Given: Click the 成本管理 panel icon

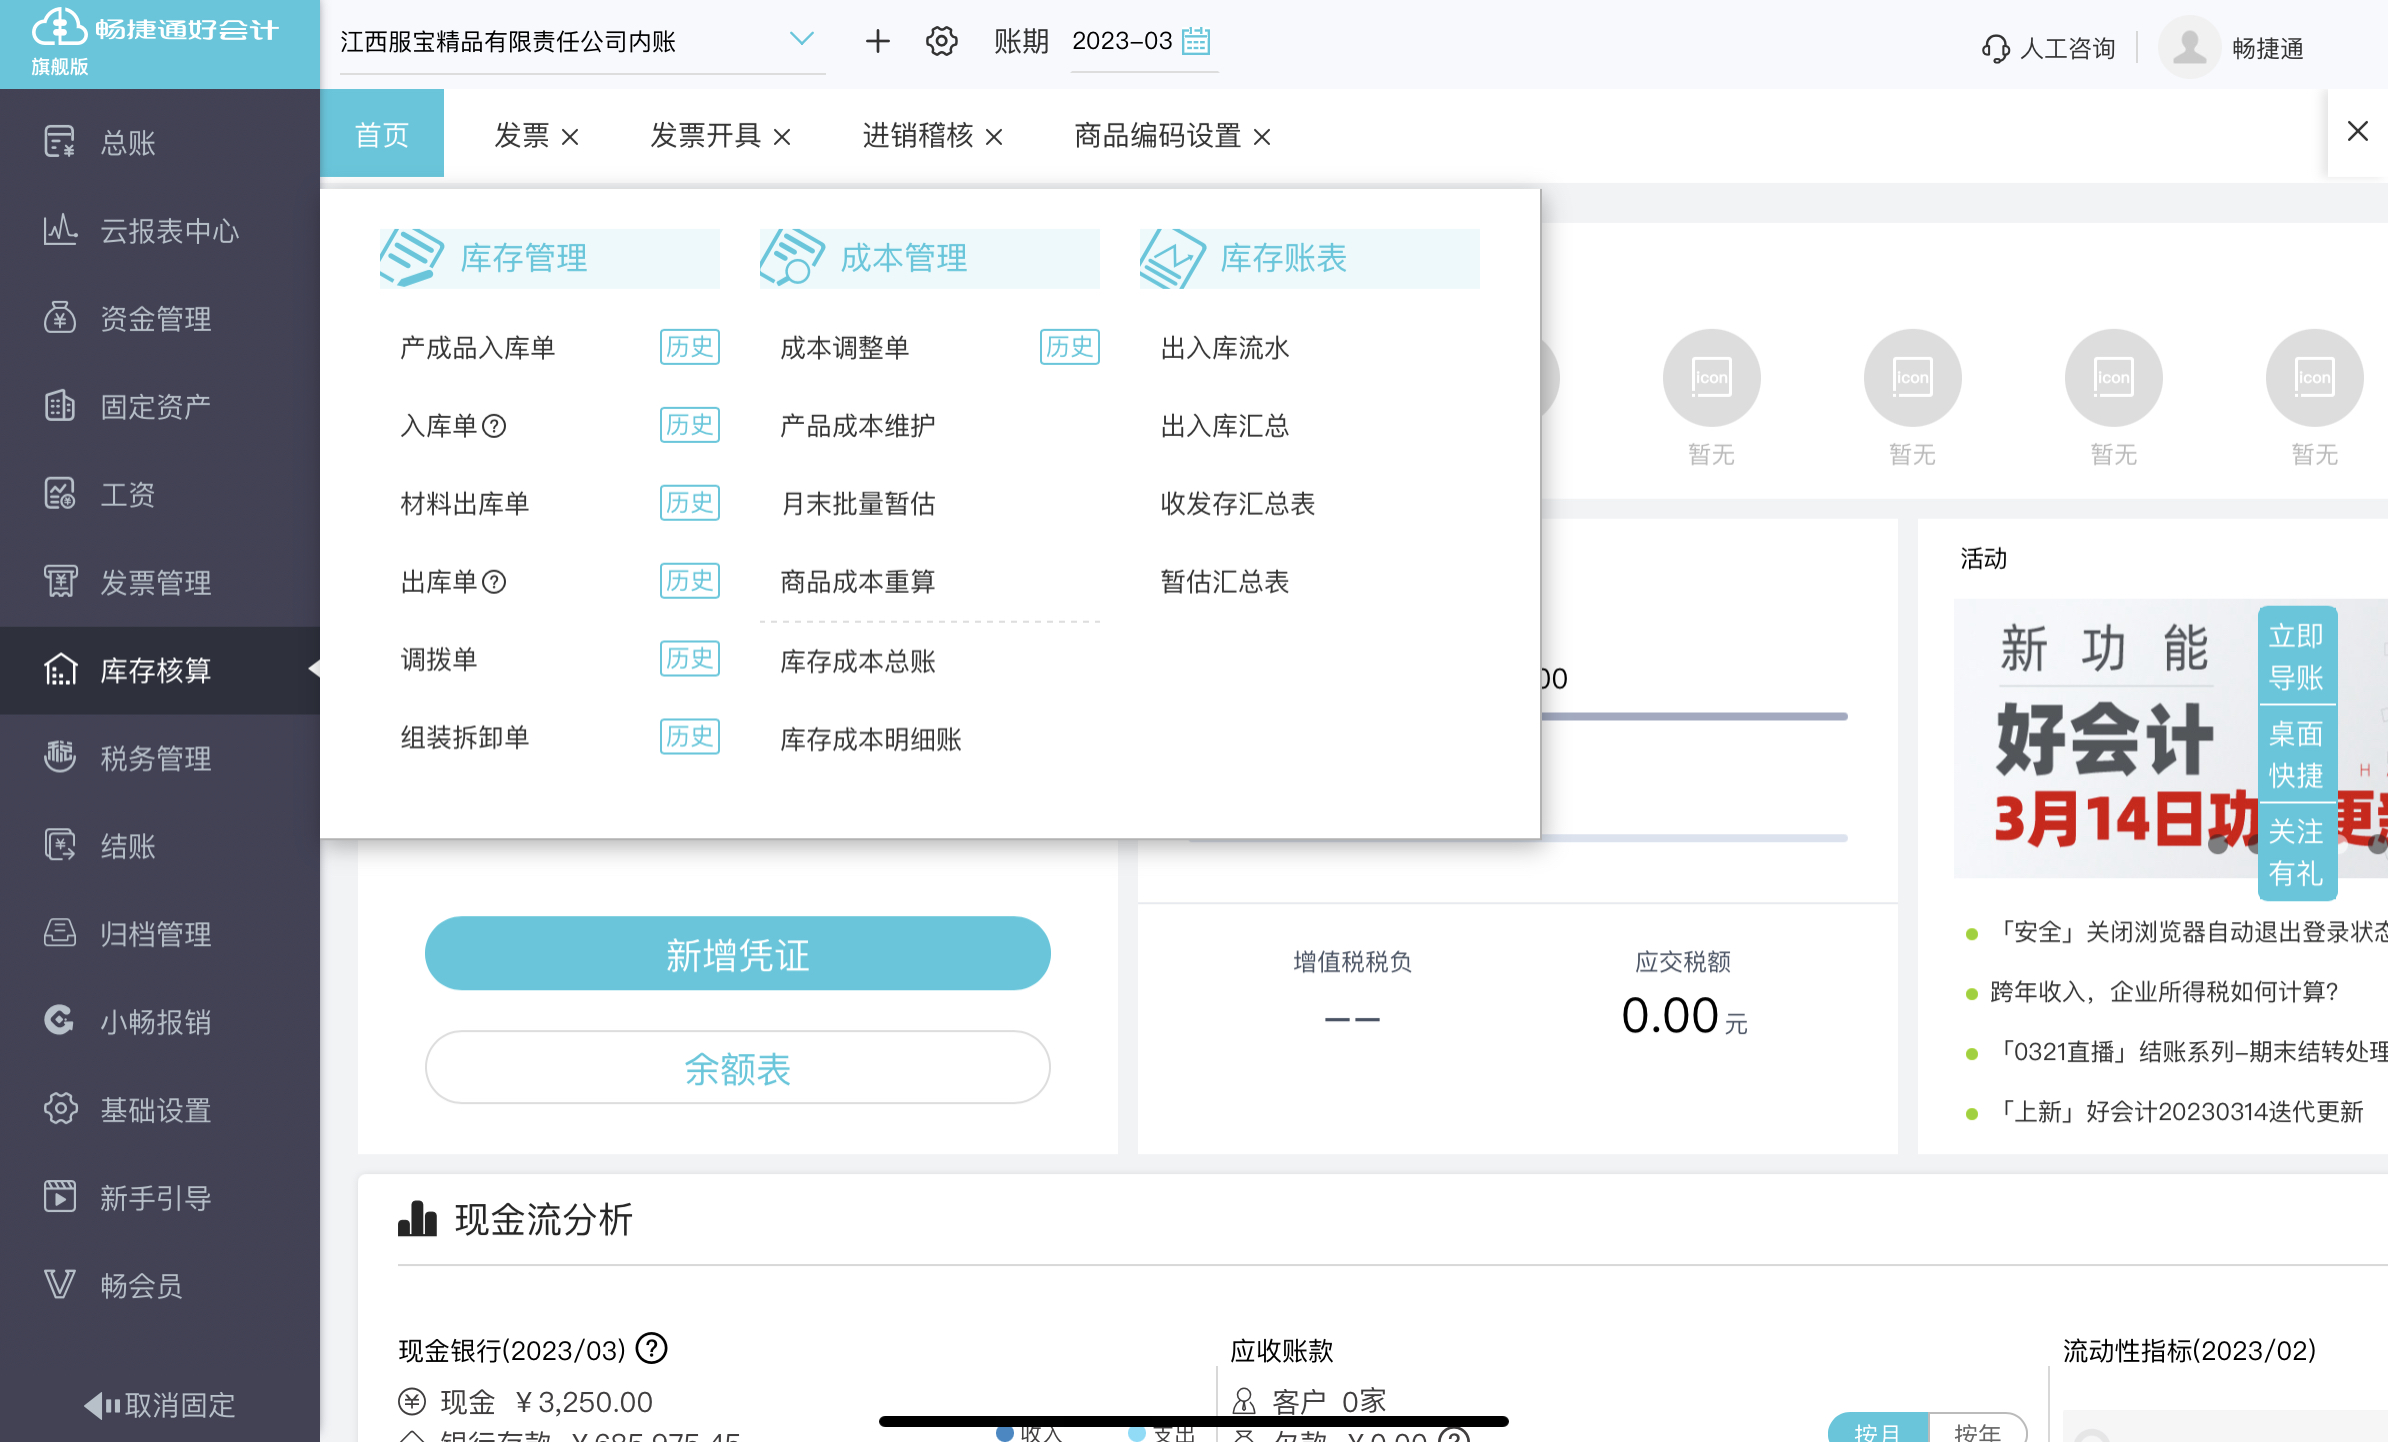Looking at the screenshot, I should point(788,258).
